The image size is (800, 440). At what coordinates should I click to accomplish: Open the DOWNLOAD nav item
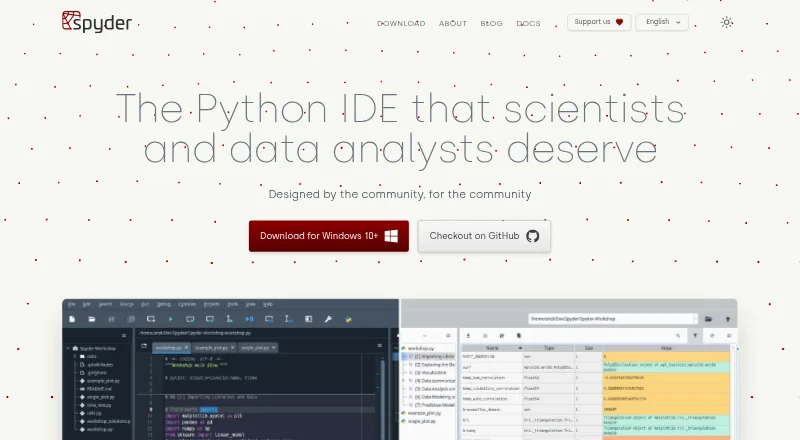click(x=401, y=23)
